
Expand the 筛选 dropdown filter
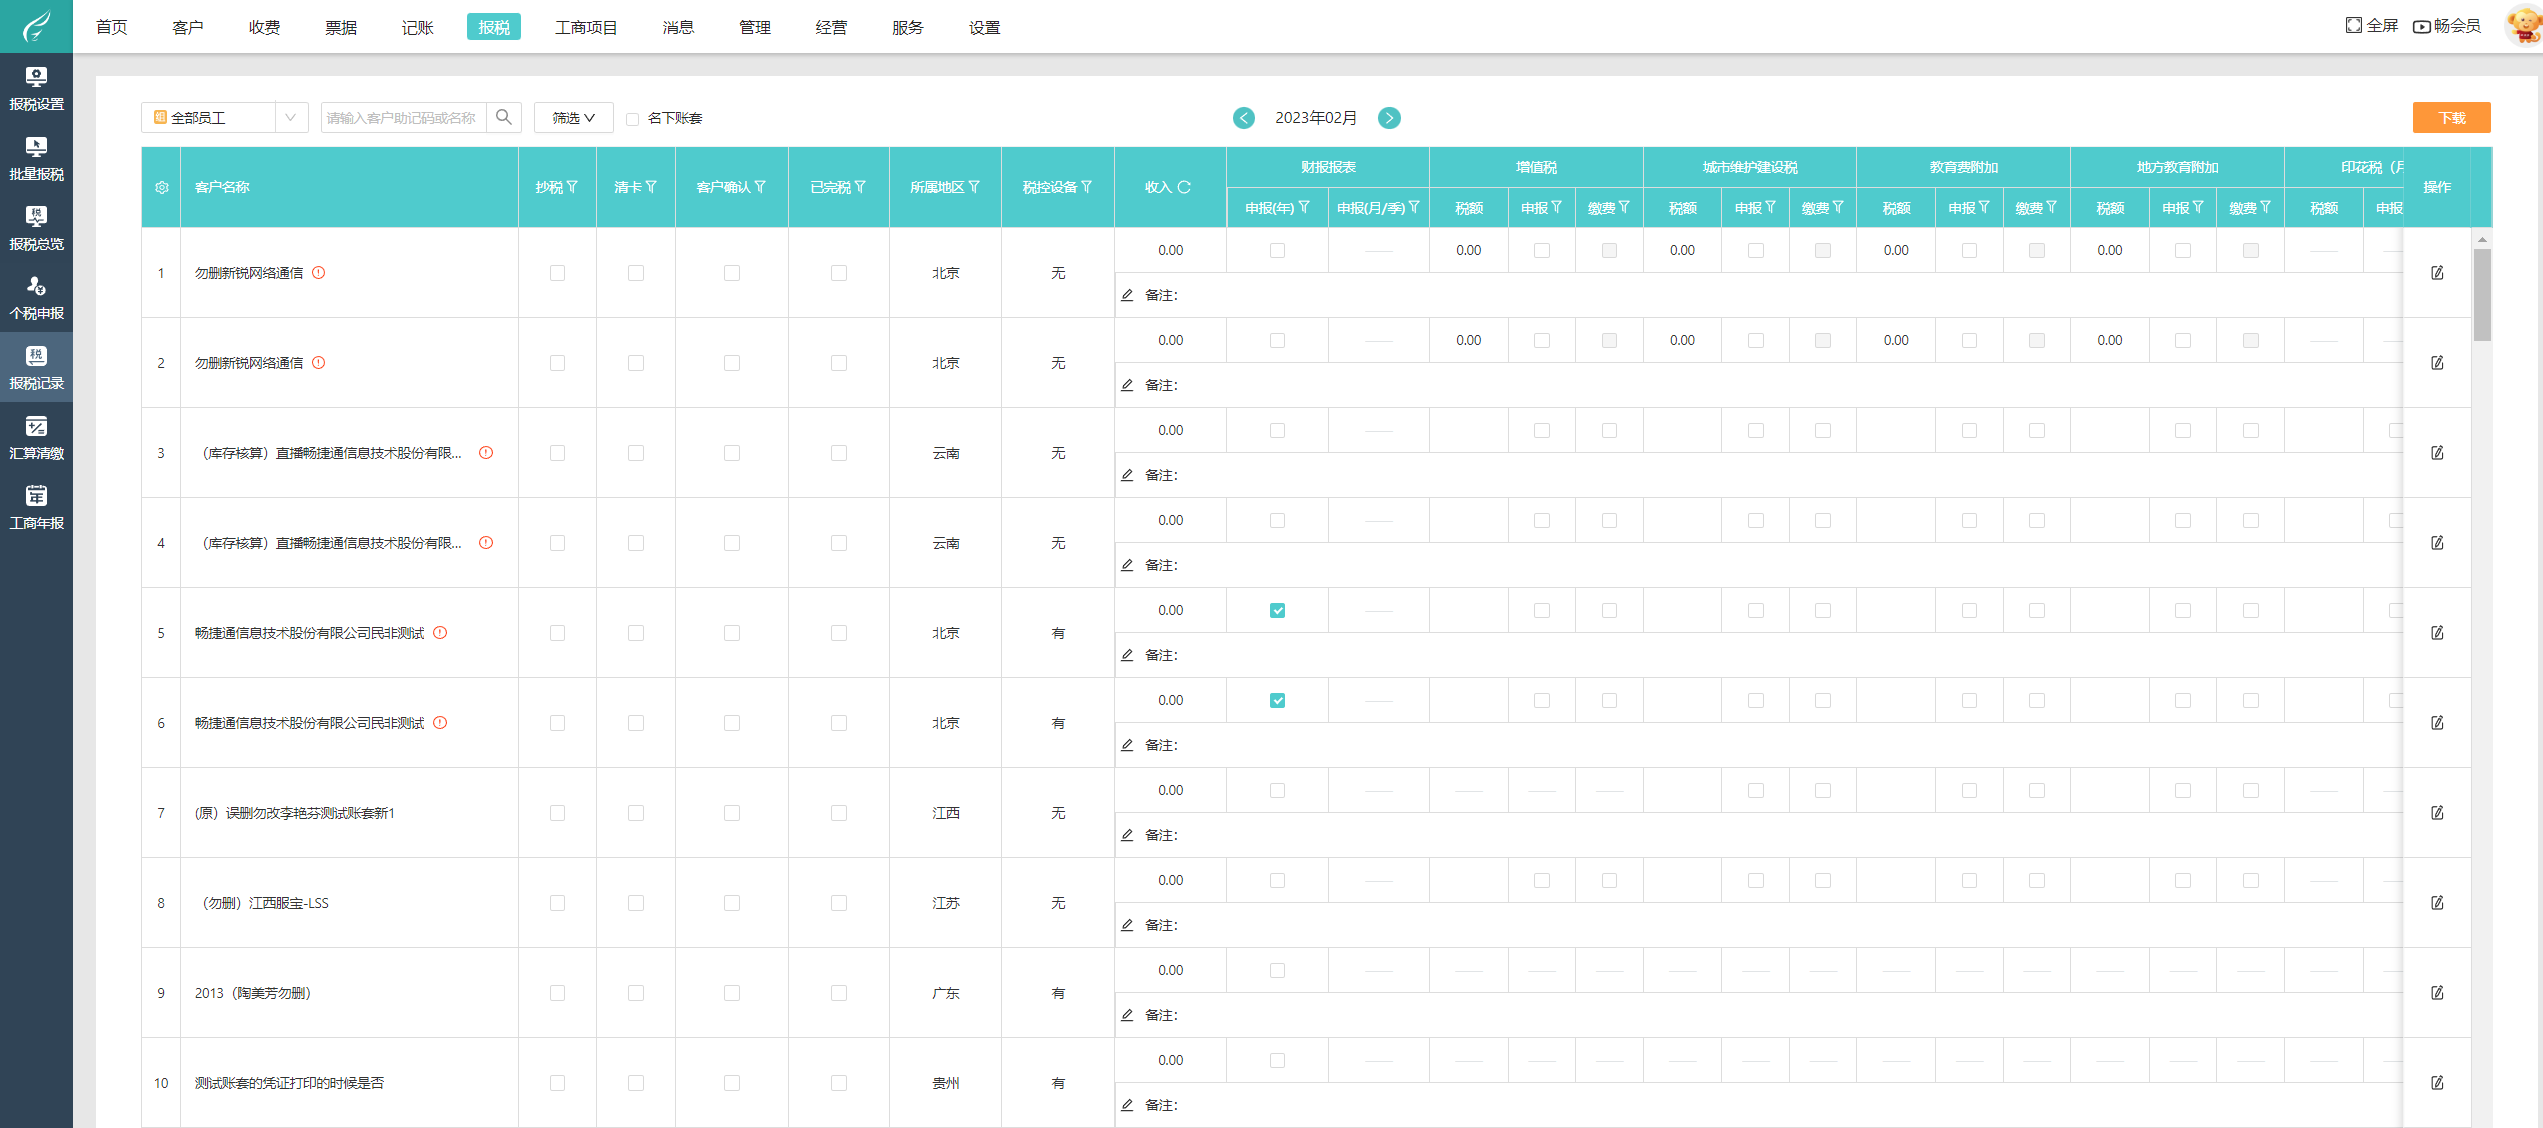tap(571, 117)
